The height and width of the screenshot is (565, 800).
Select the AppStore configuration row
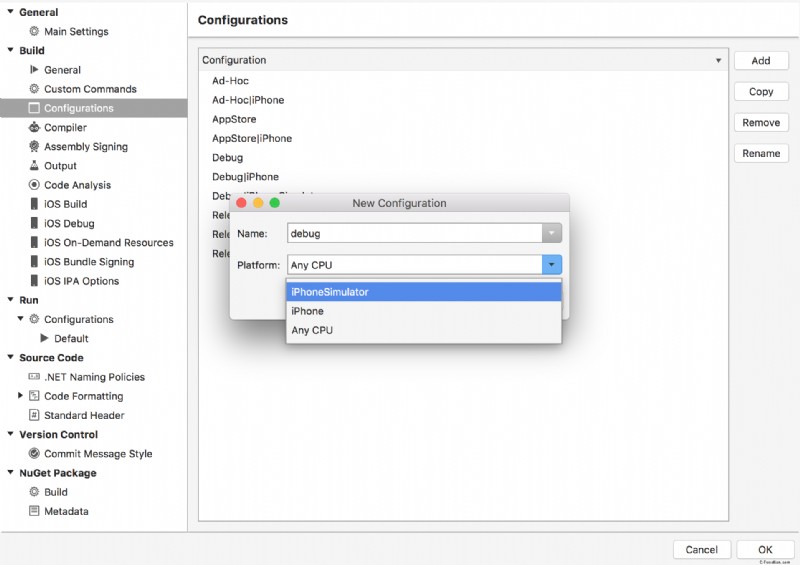coord(234,119)
